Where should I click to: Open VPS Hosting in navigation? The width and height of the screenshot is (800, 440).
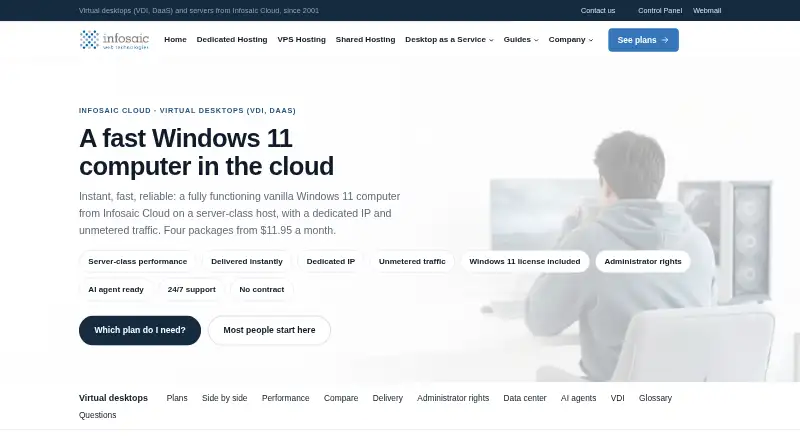pyautogui.click(x=302, y=39)
